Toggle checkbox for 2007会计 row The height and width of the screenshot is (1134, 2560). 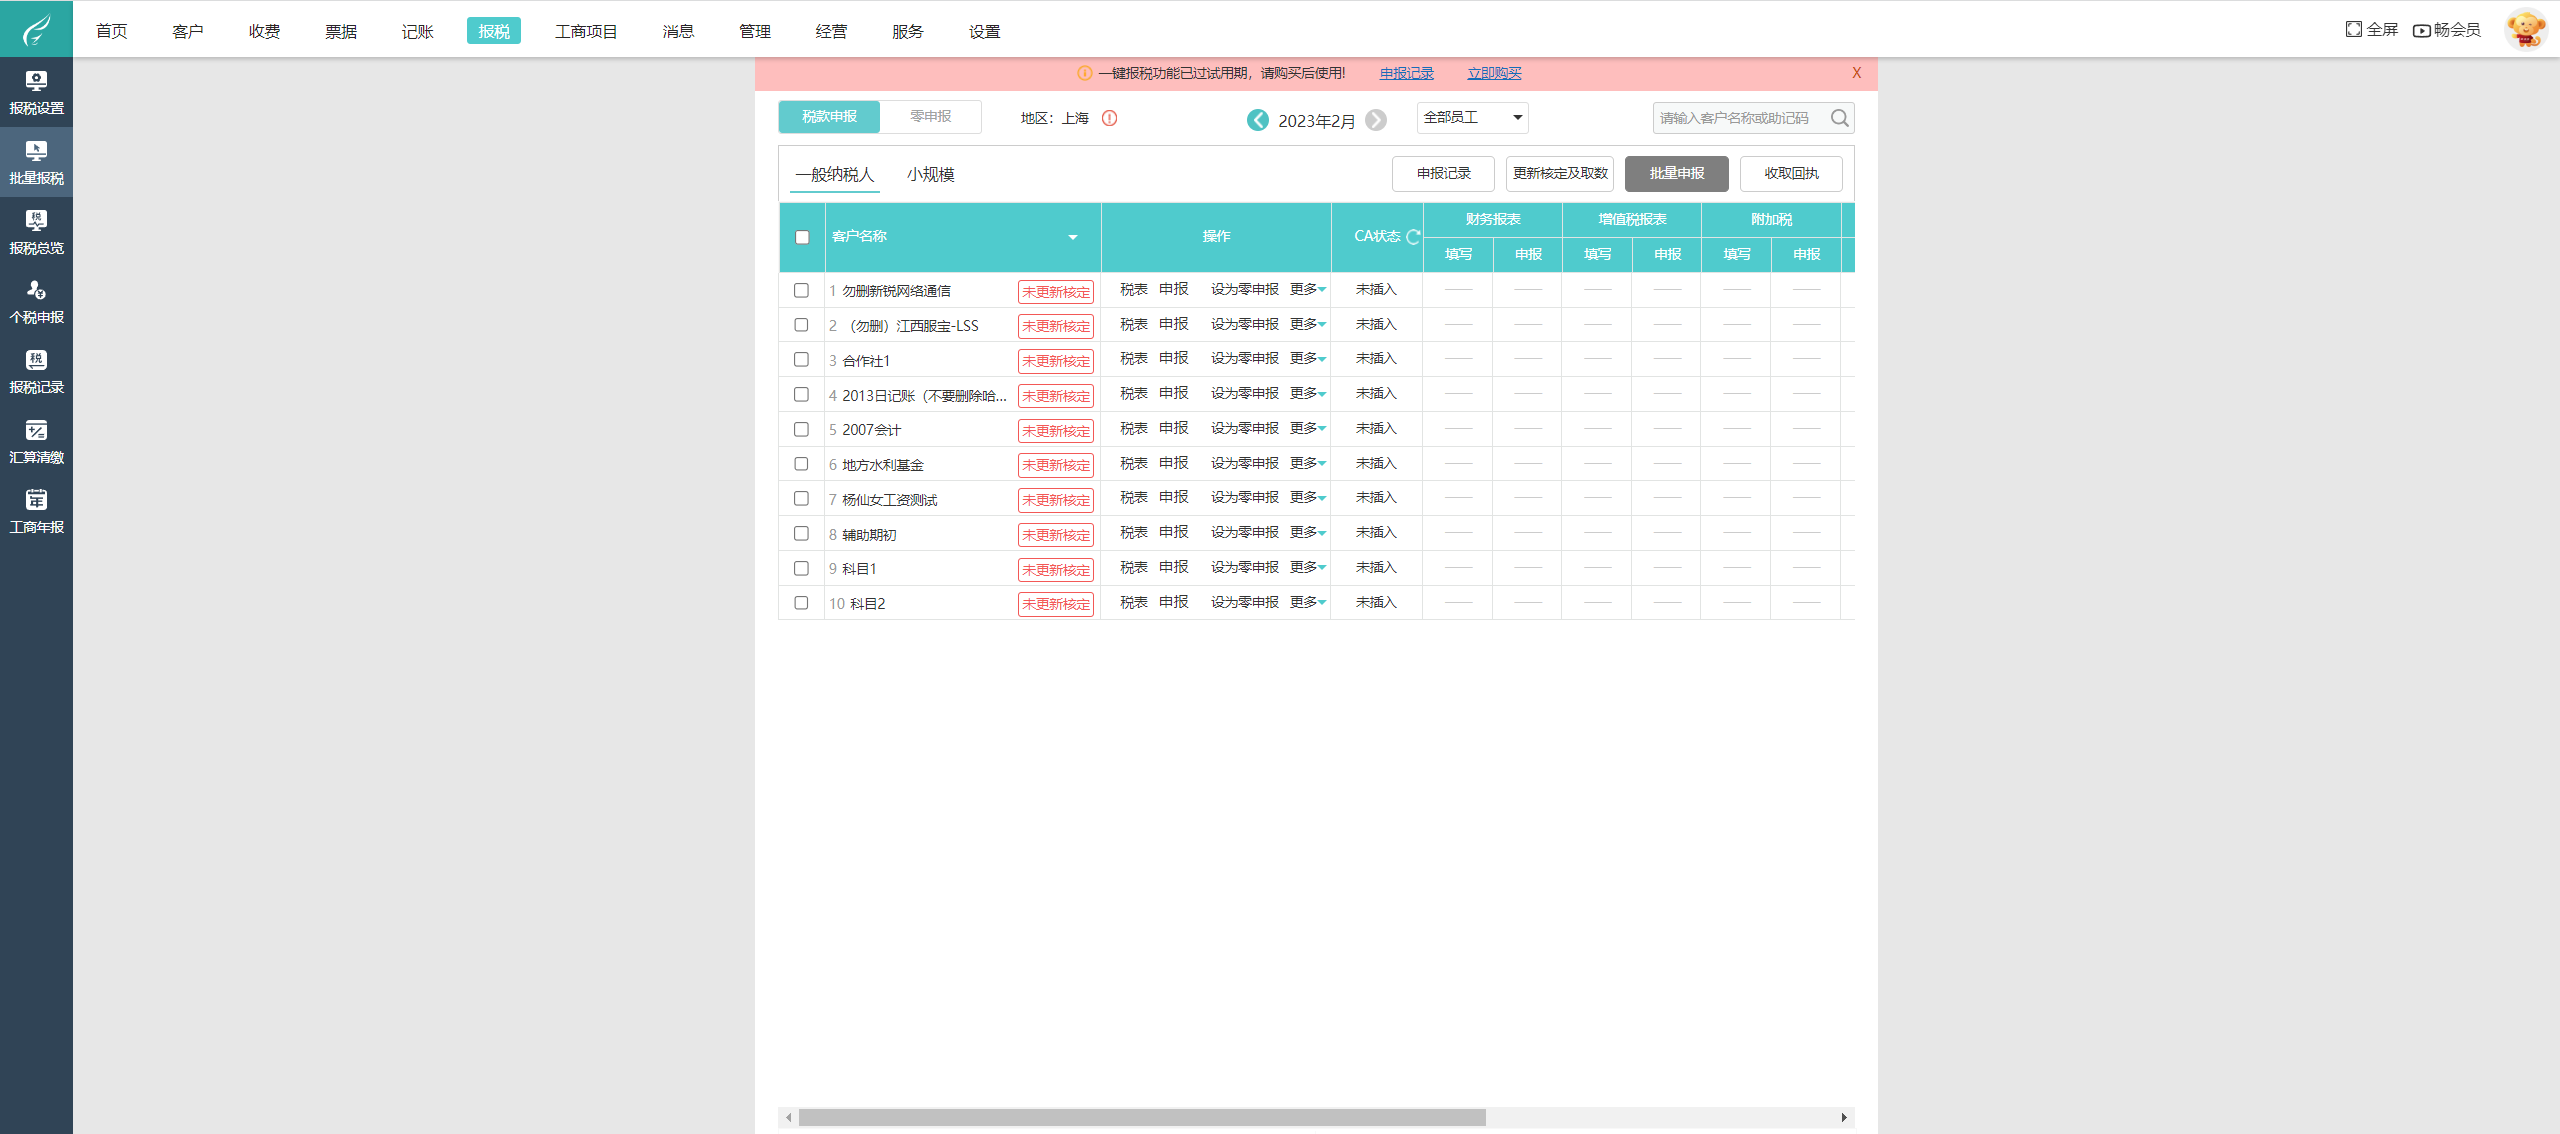point(802,427)
